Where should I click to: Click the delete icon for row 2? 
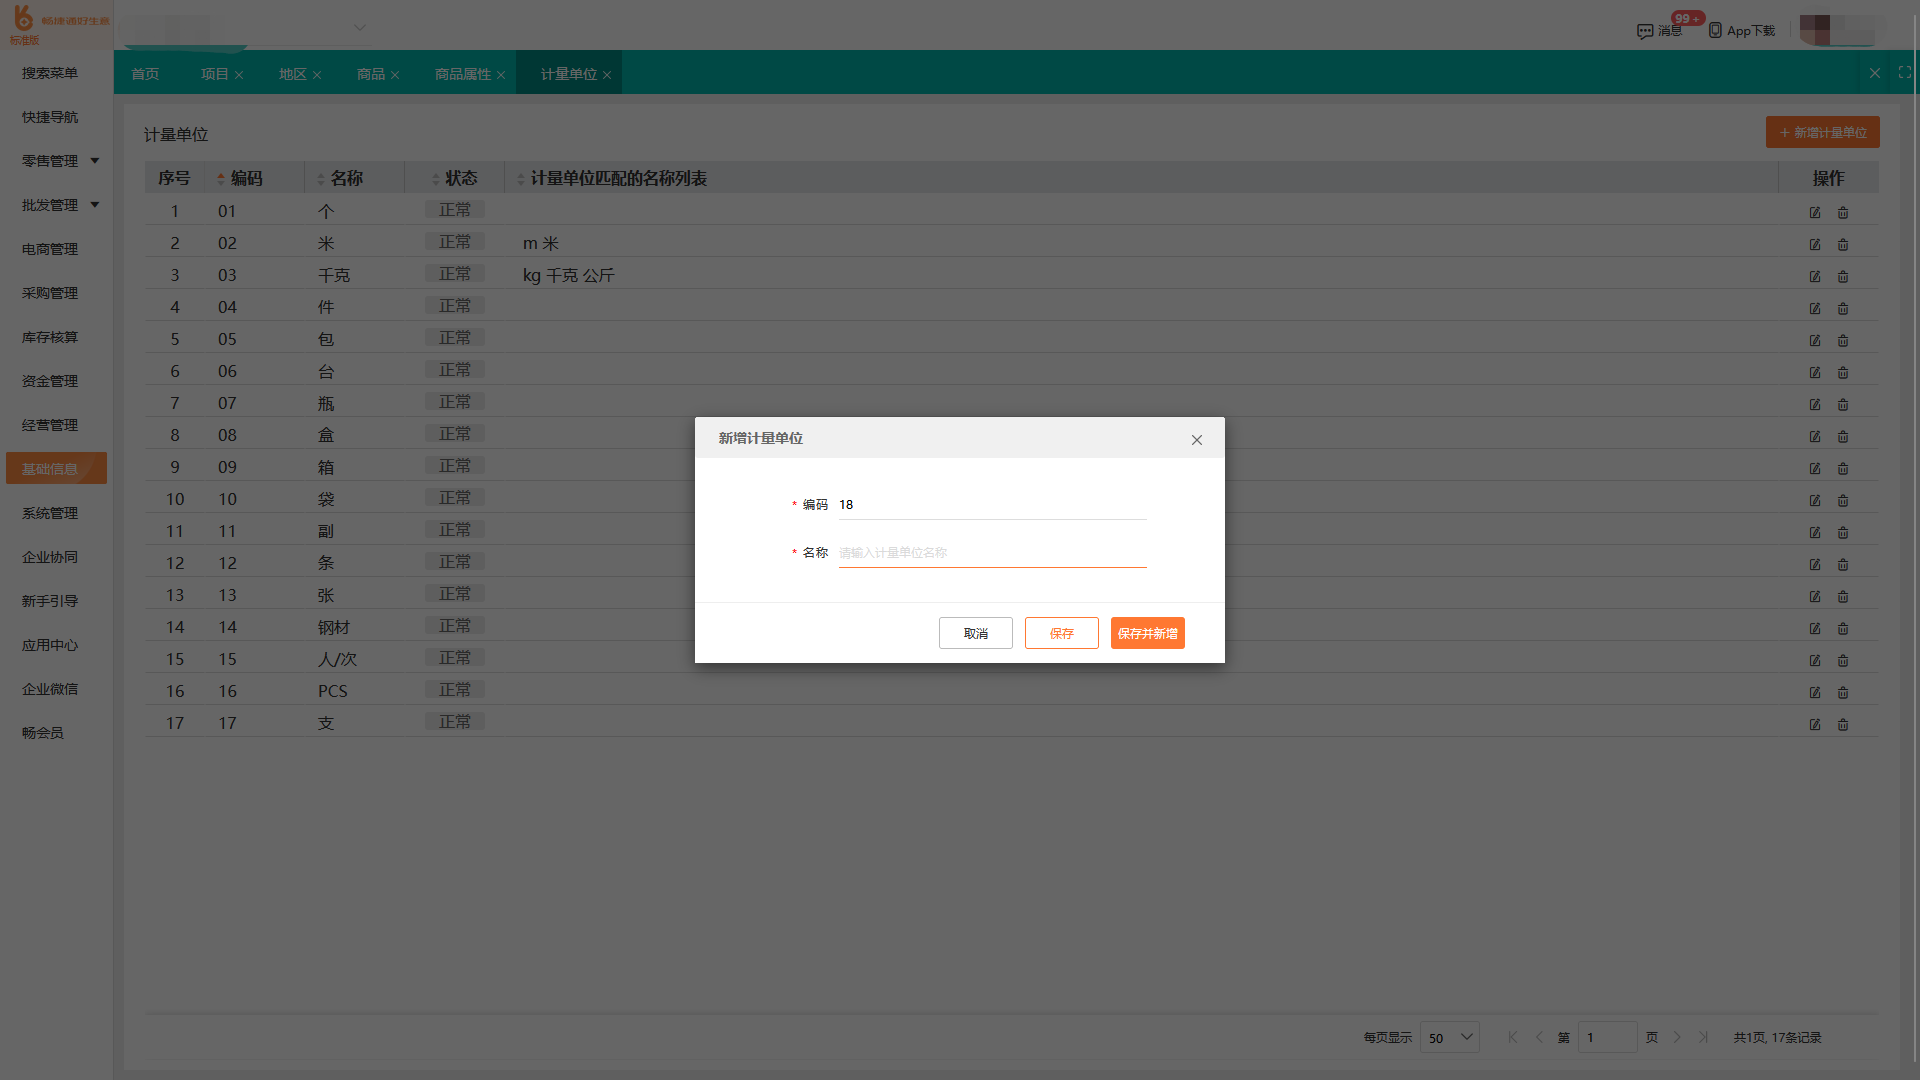click(x=1844, y=244)
